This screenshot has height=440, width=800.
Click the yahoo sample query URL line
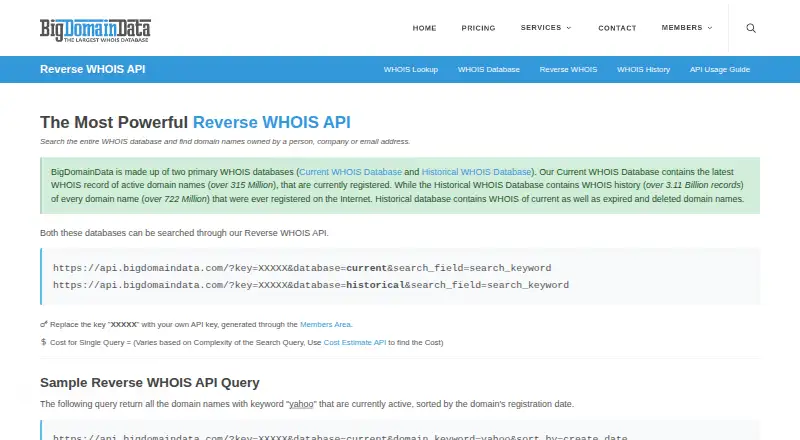coord(340,437)
